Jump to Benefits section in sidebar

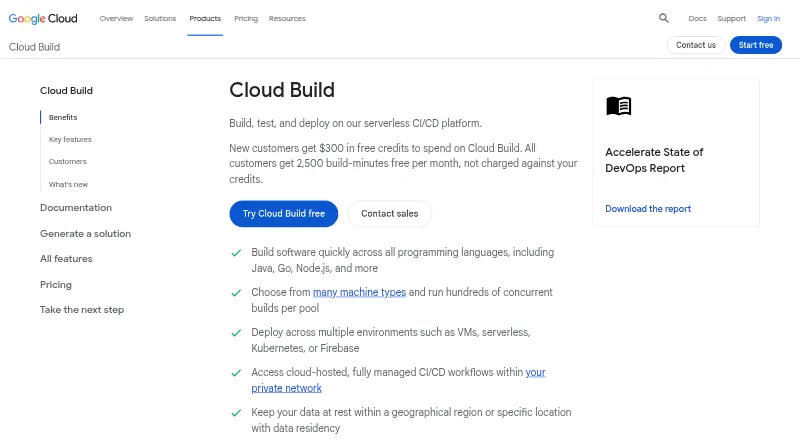(x=63, y=117)
